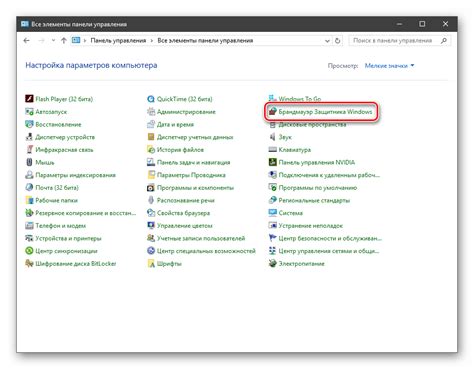Click the Рабочие папки icon
The height and width of the screenshot is (369, 474).
[29, 200]
